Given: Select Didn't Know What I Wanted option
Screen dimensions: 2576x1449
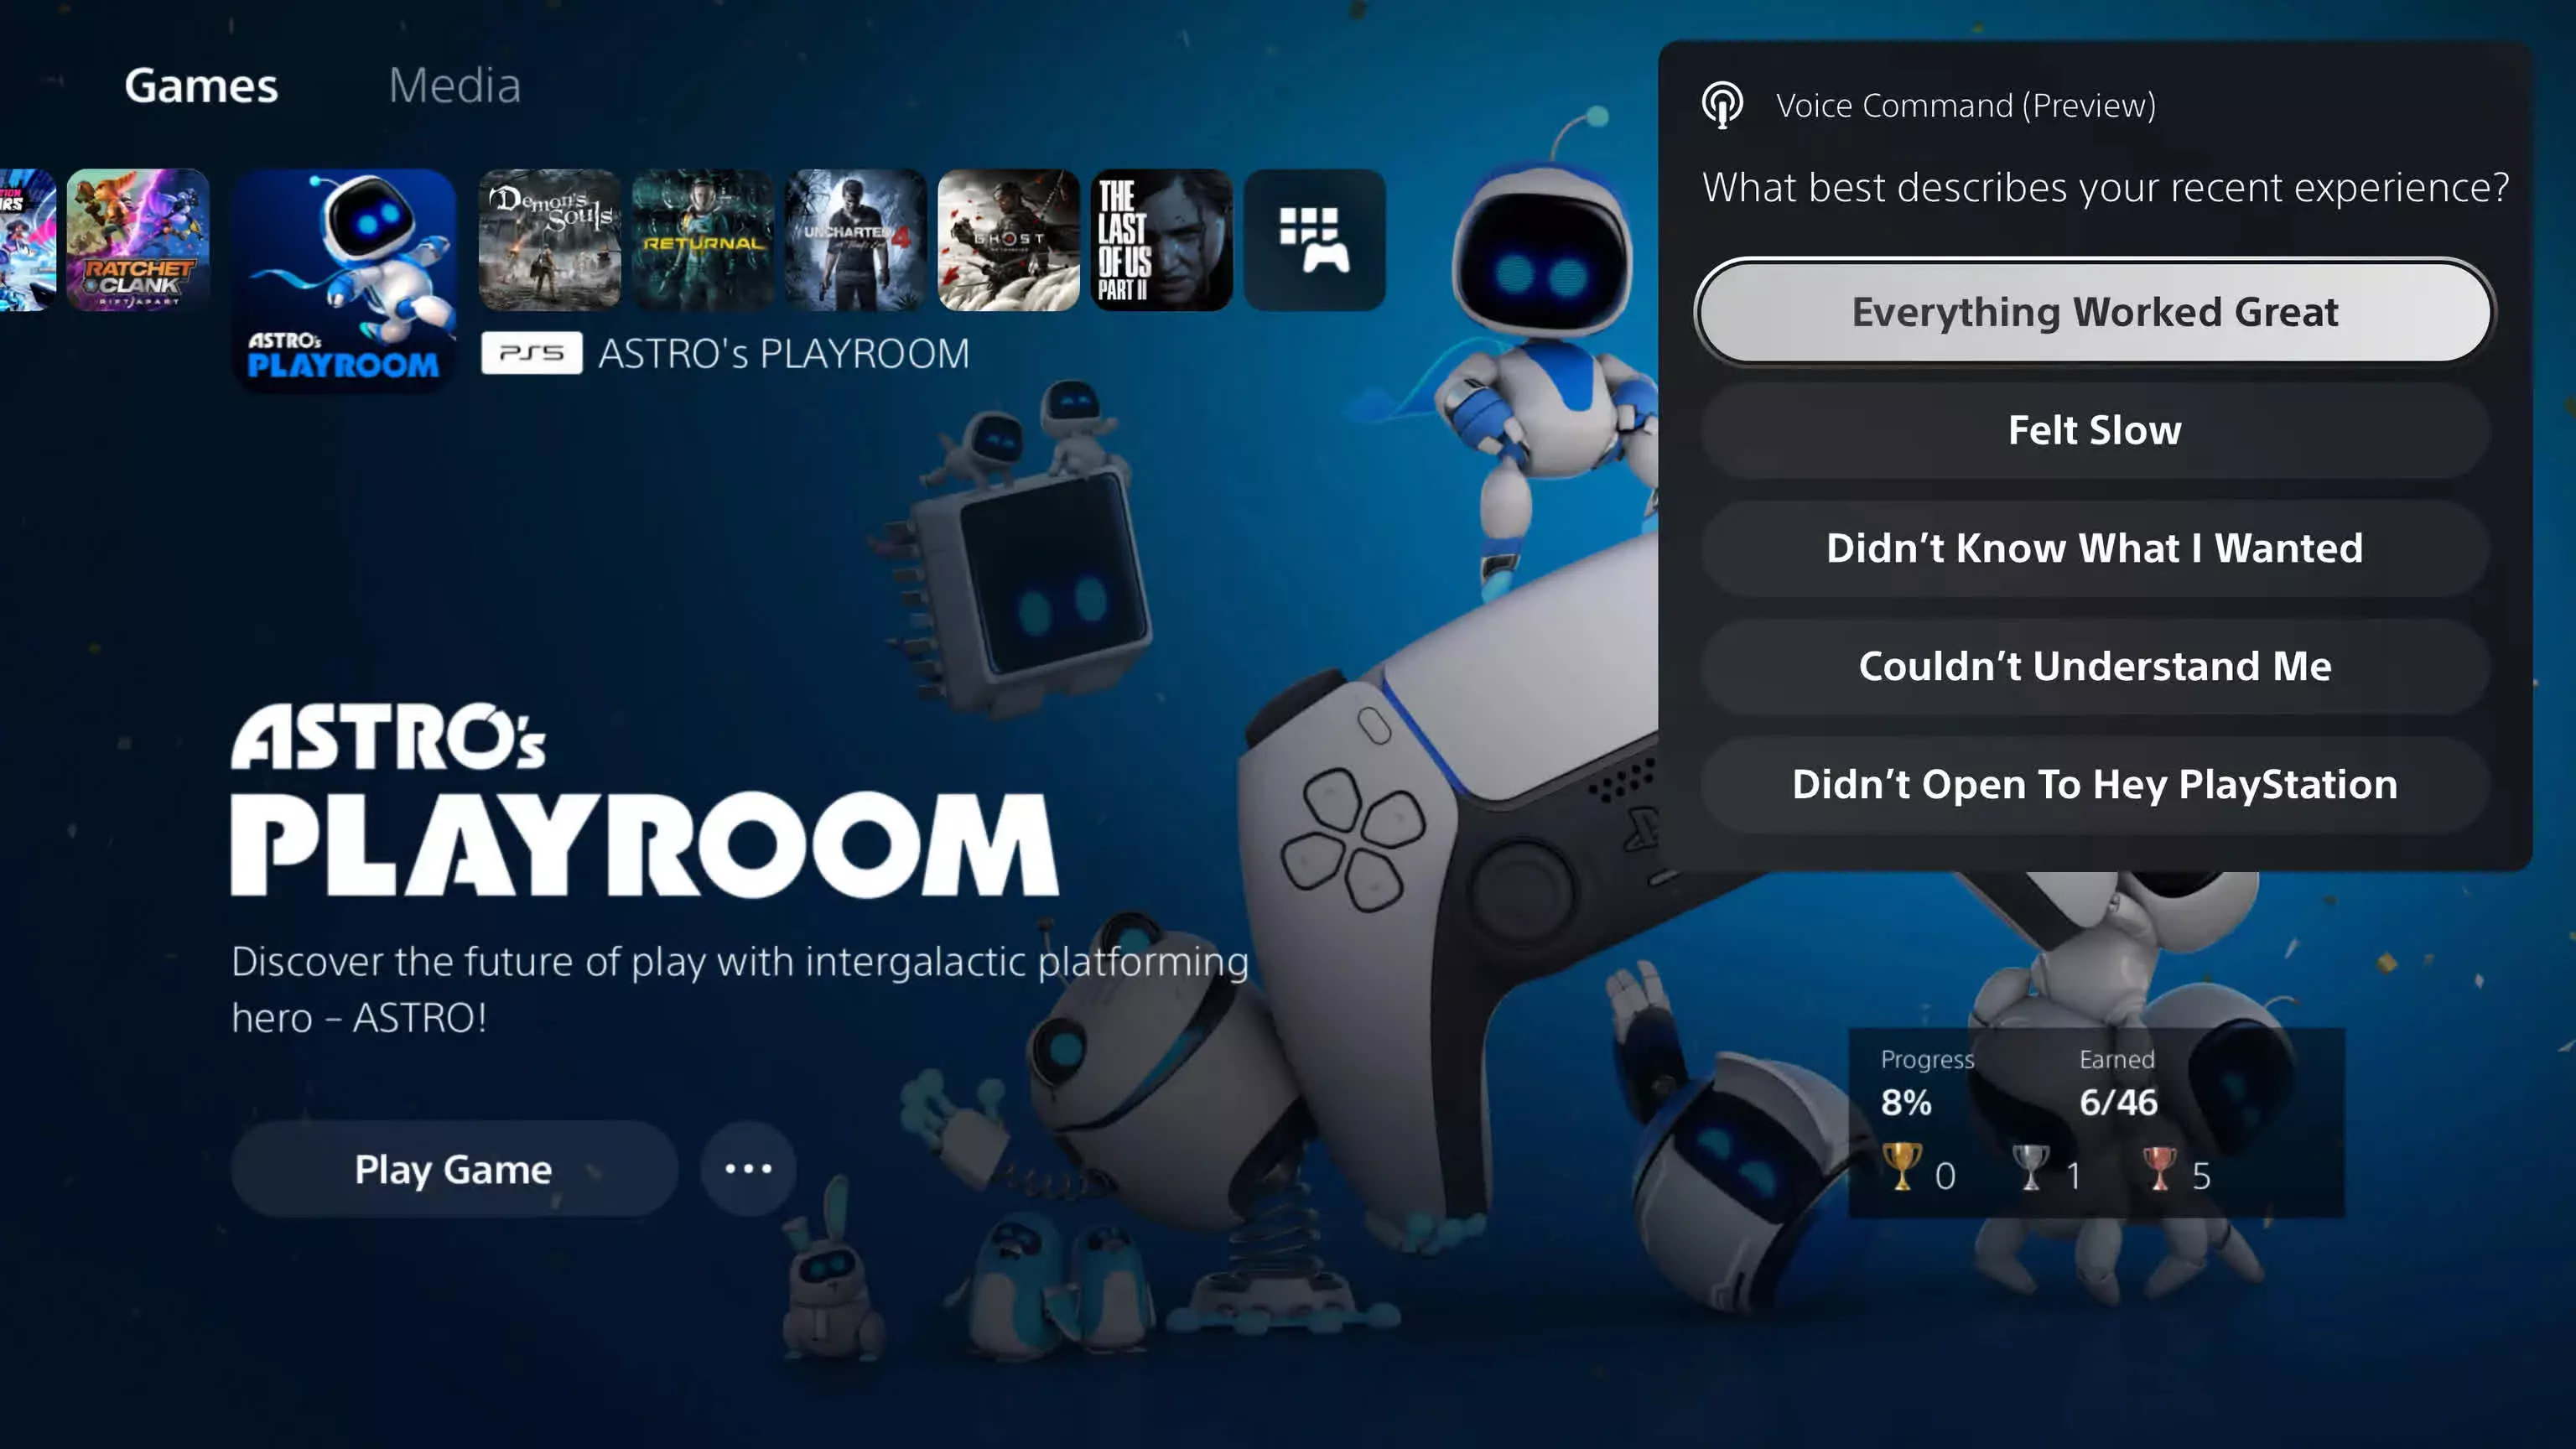Looking at the screenshot, I should coord(2095,547).
